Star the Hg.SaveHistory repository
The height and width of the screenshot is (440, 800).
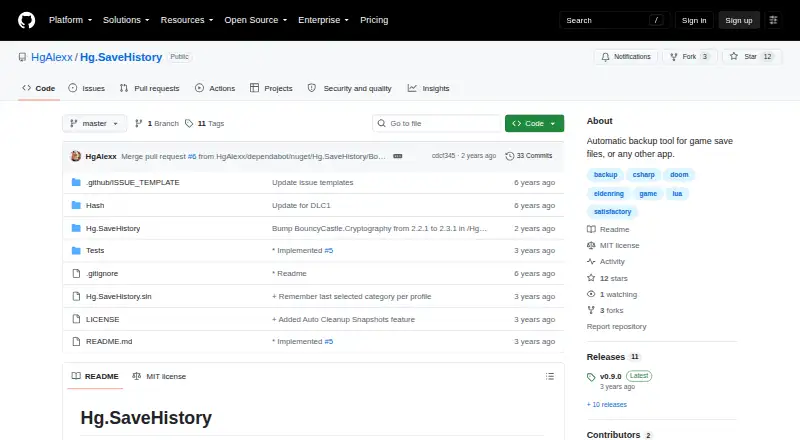coord(752,57)
